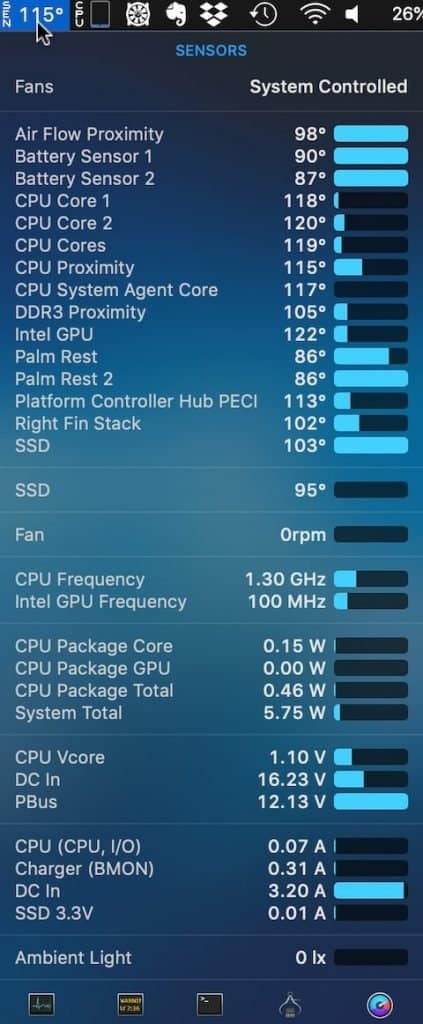Screen dimensions: 423x1024
Task: Open Activity Monitor from the bottom bar
Action: (41, 1003)
